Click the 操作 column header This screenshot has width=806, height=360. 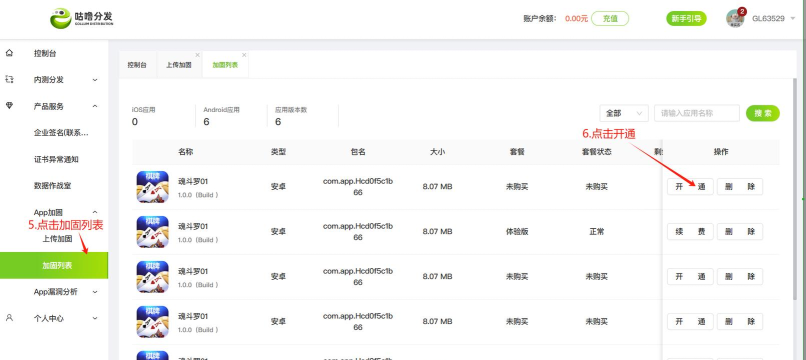[721, 152]
